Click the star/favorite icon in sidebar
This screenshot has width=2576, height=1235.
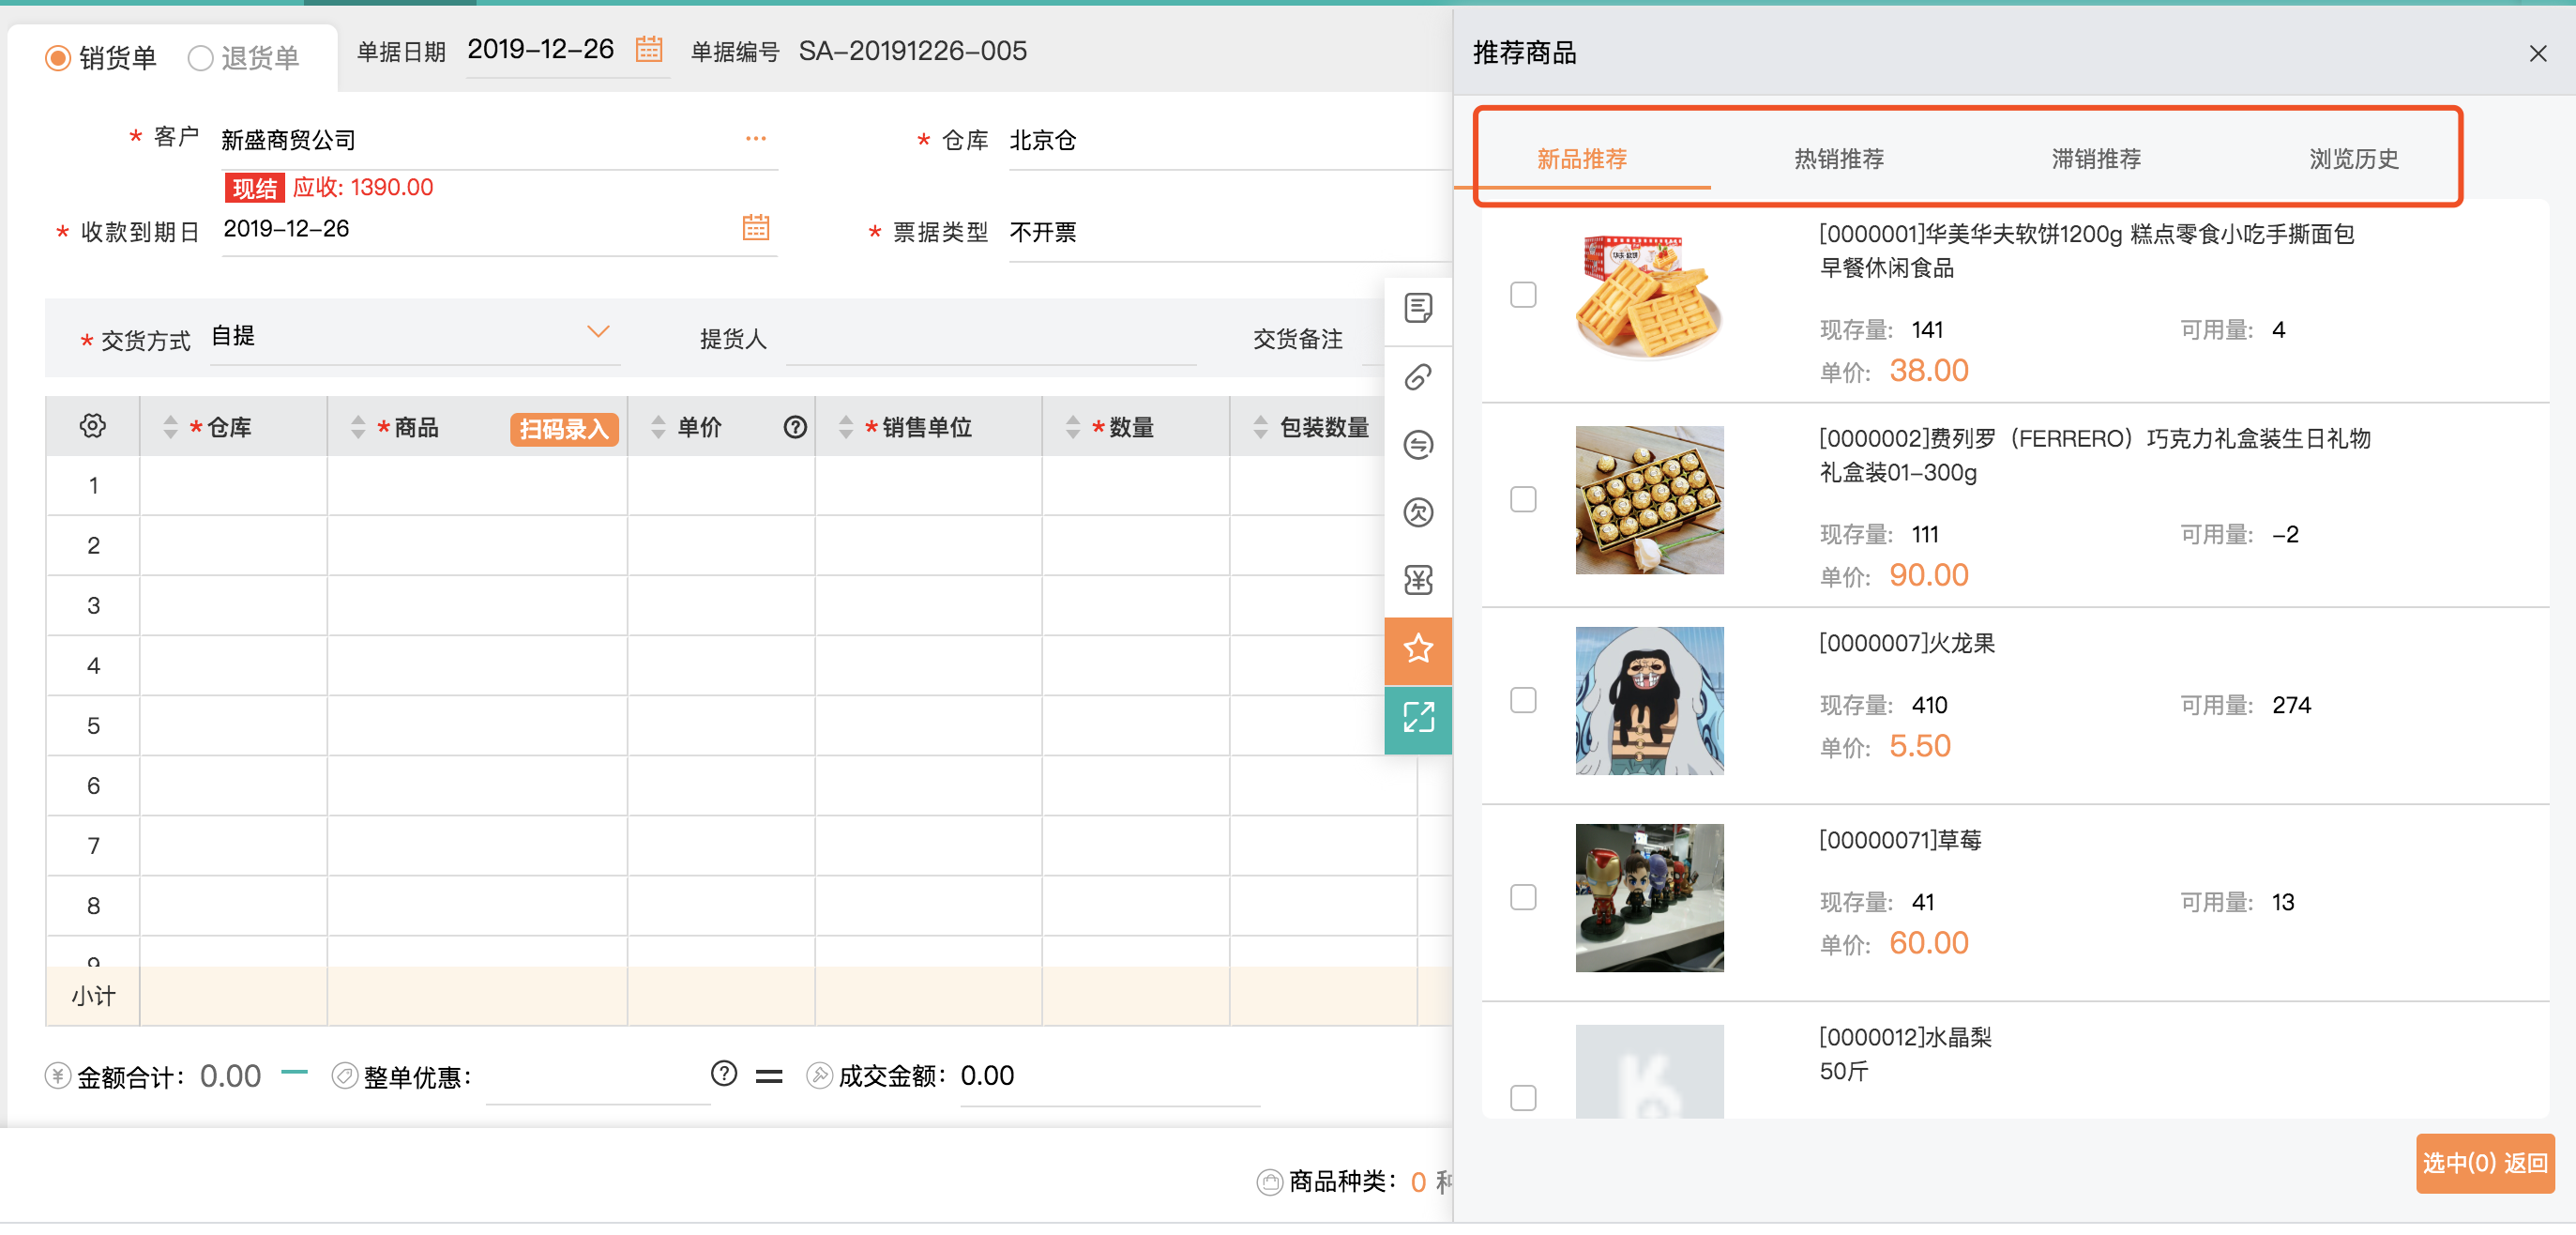[1417, 648]
